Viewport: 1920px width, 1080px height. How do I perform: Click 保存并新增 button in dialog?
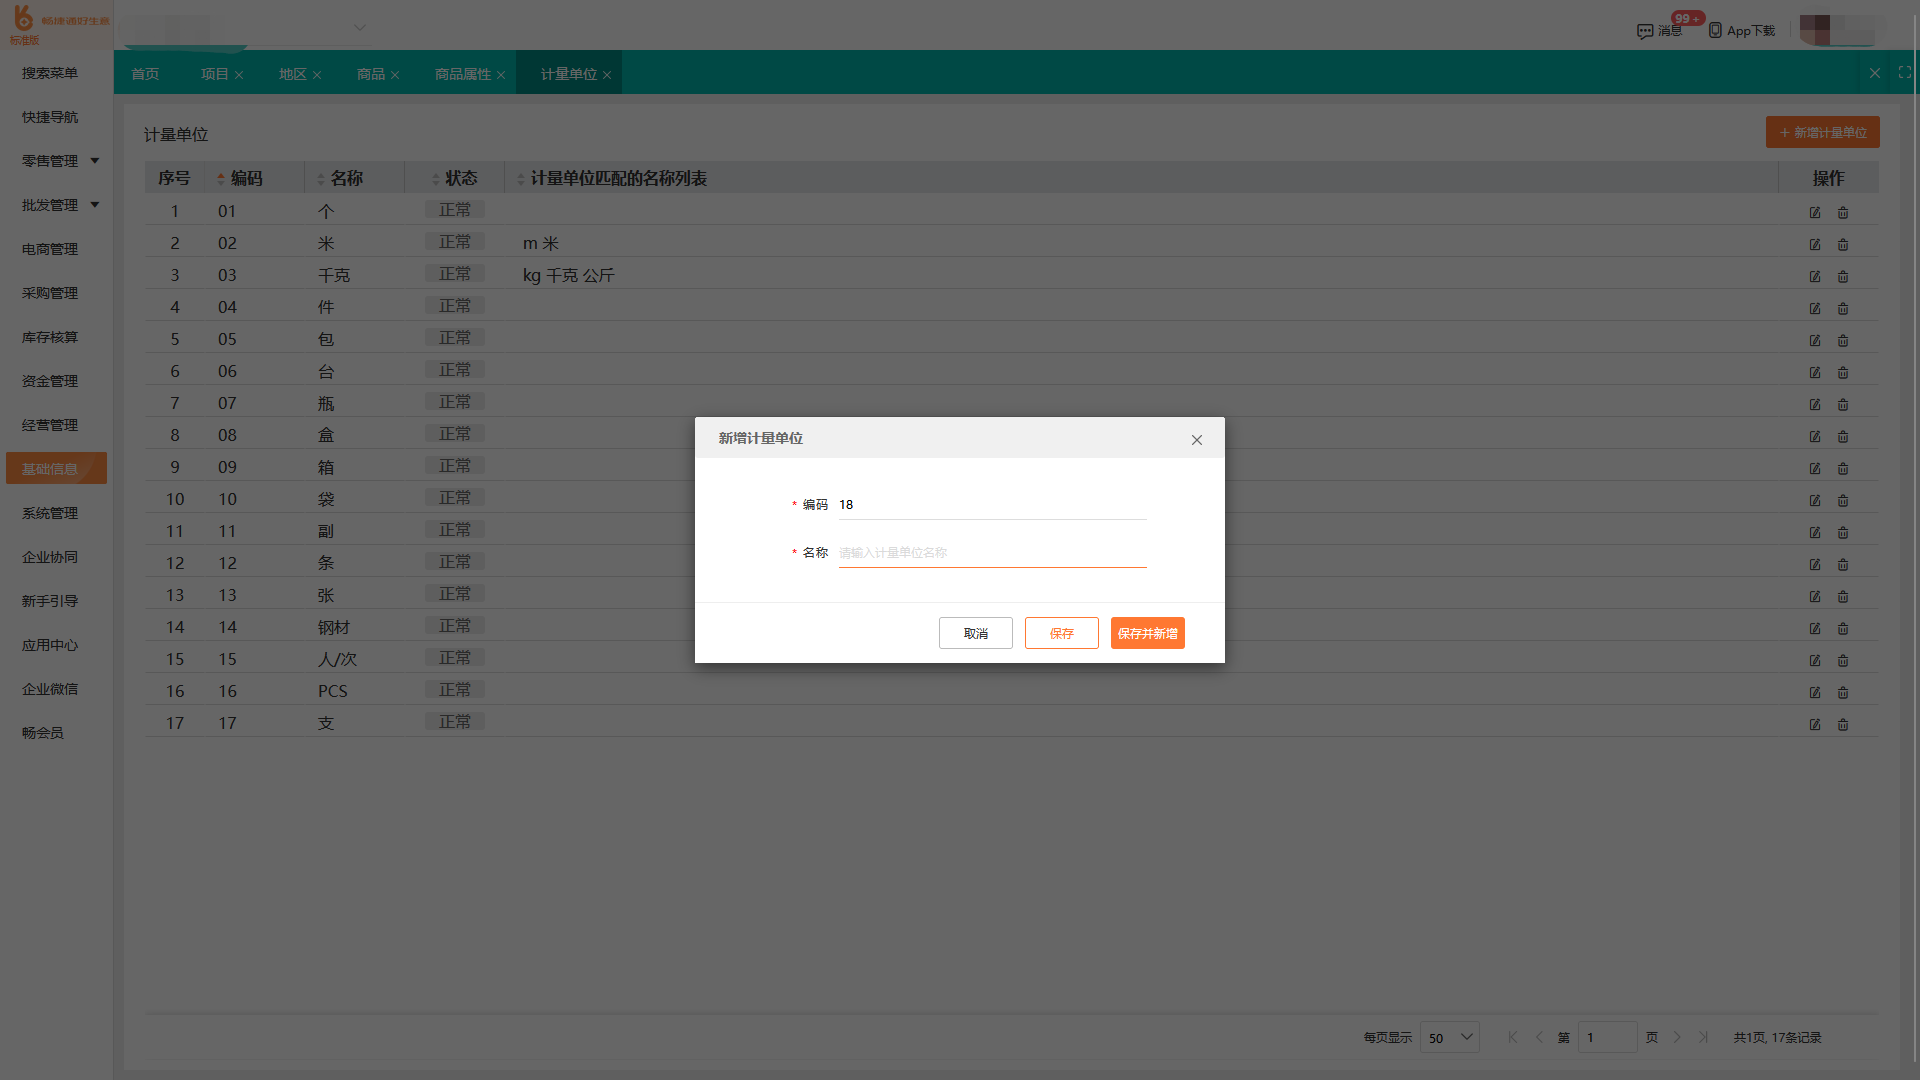pyautogui.click(x=1147, y=633)
